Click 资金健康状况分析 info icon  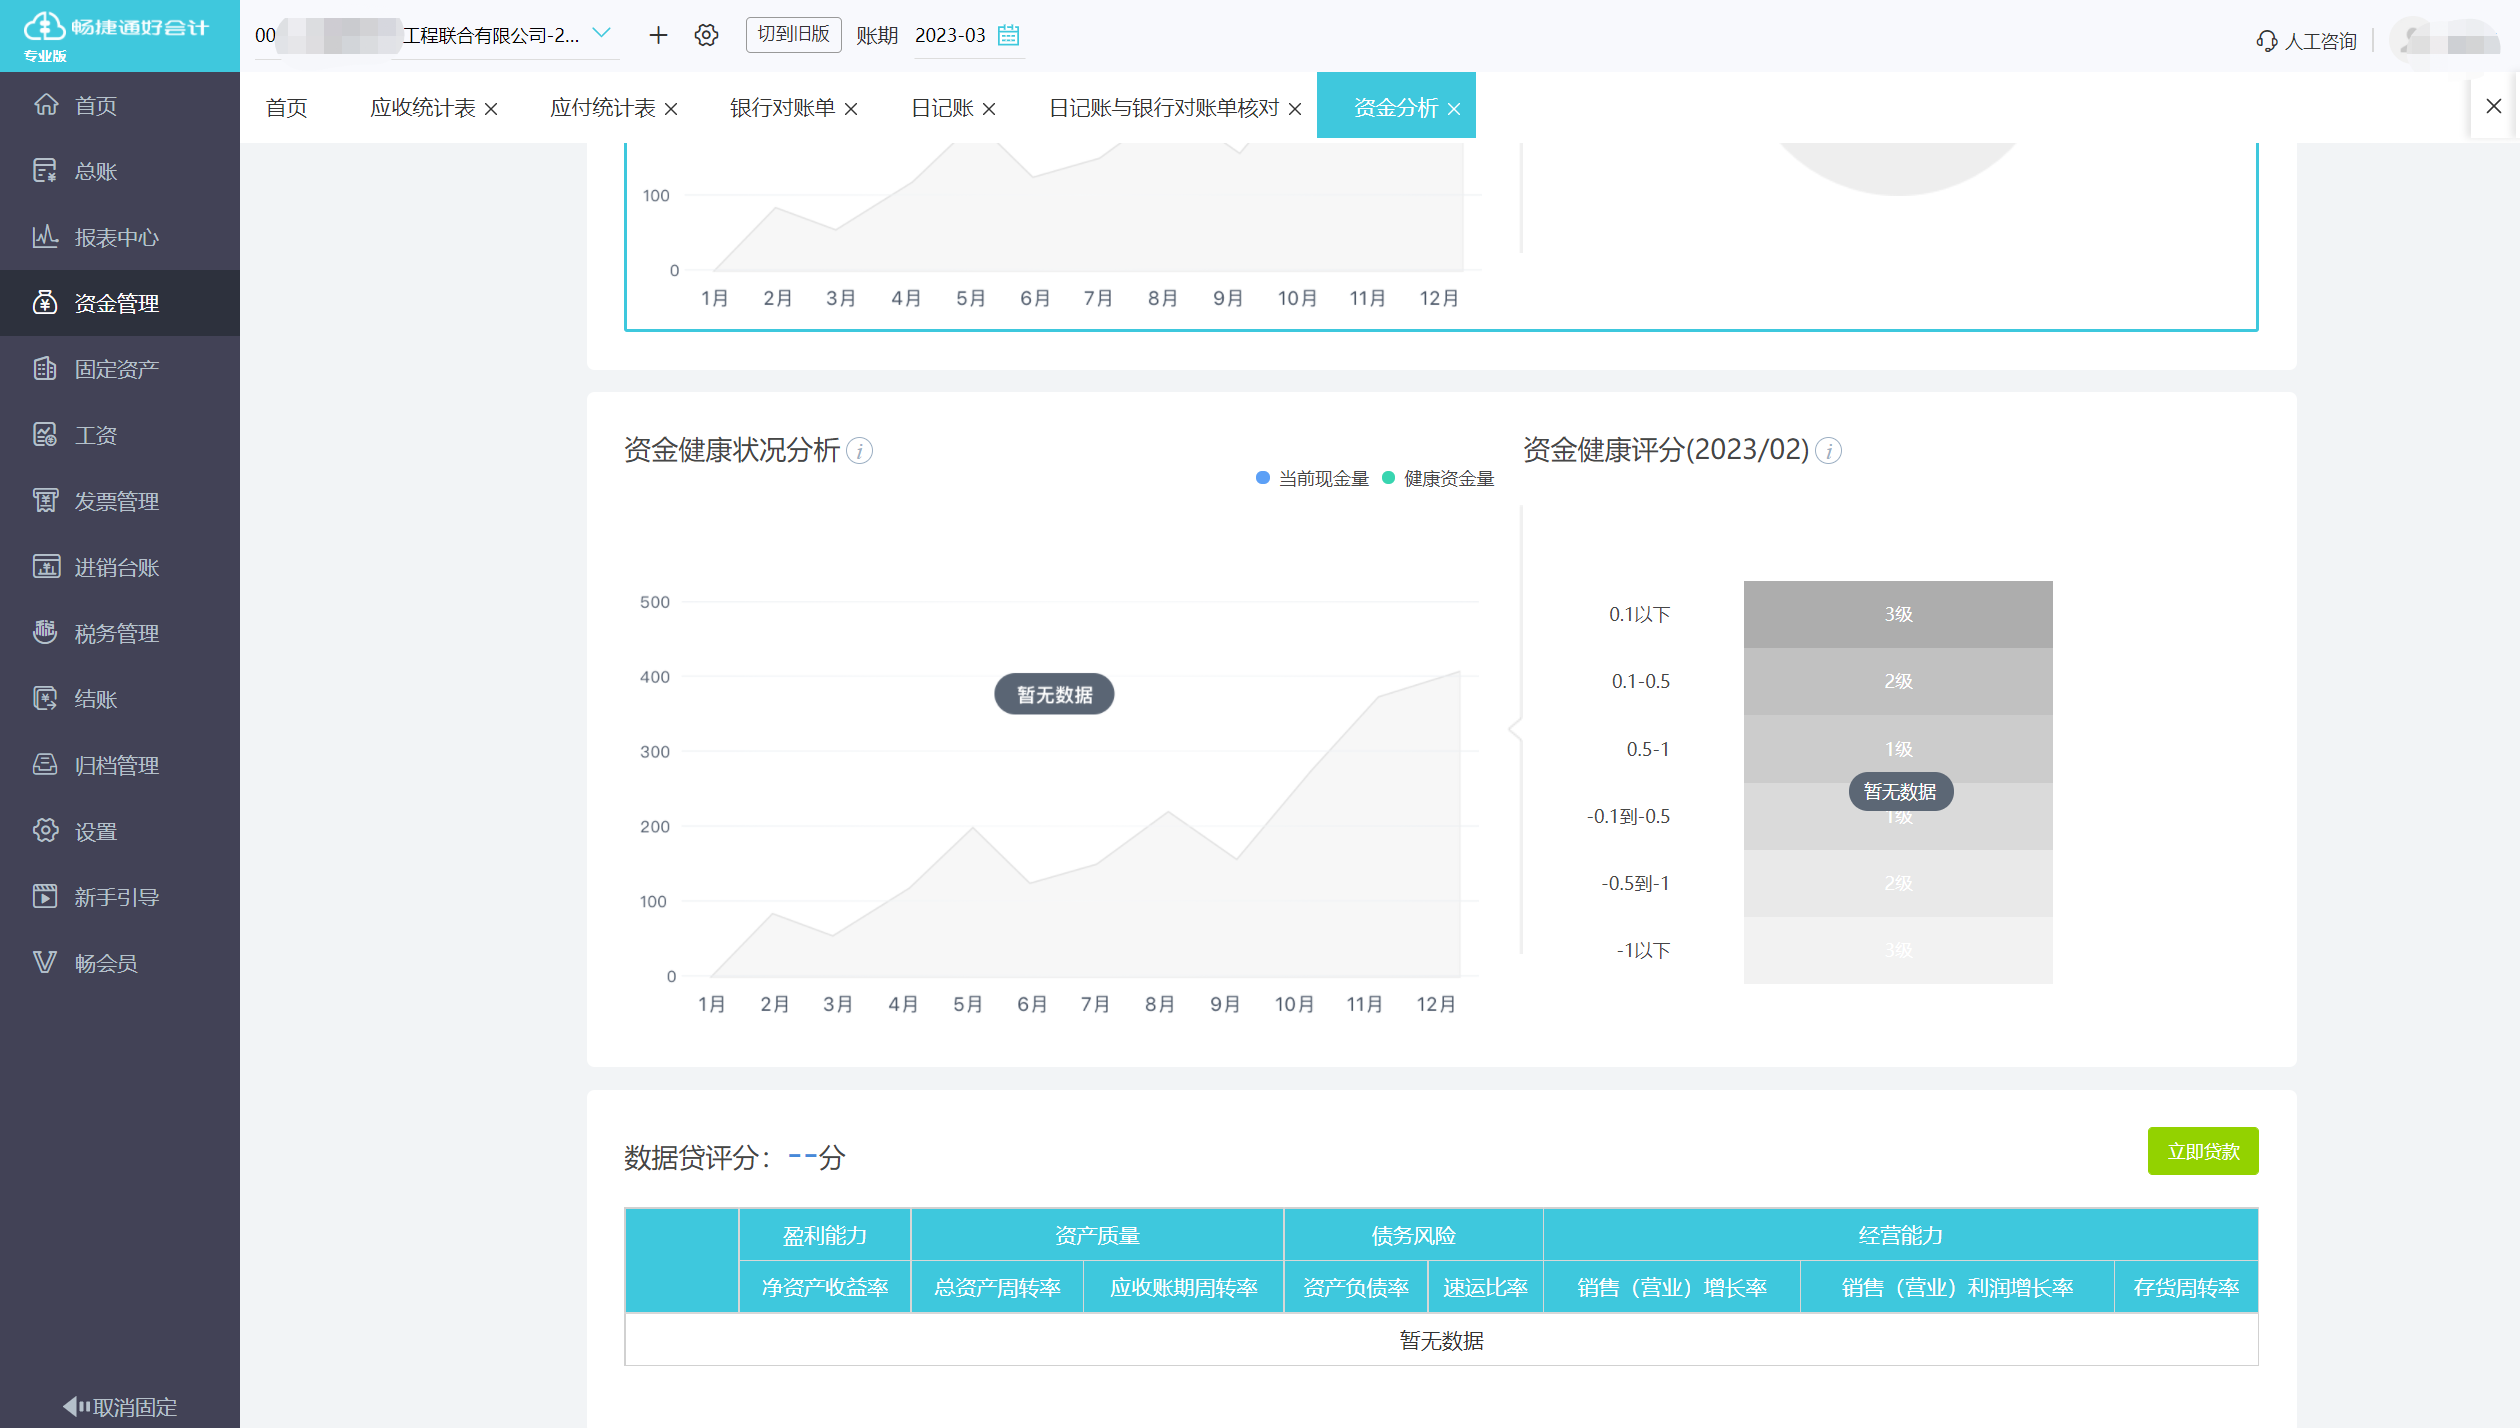(x=864, y=450)
